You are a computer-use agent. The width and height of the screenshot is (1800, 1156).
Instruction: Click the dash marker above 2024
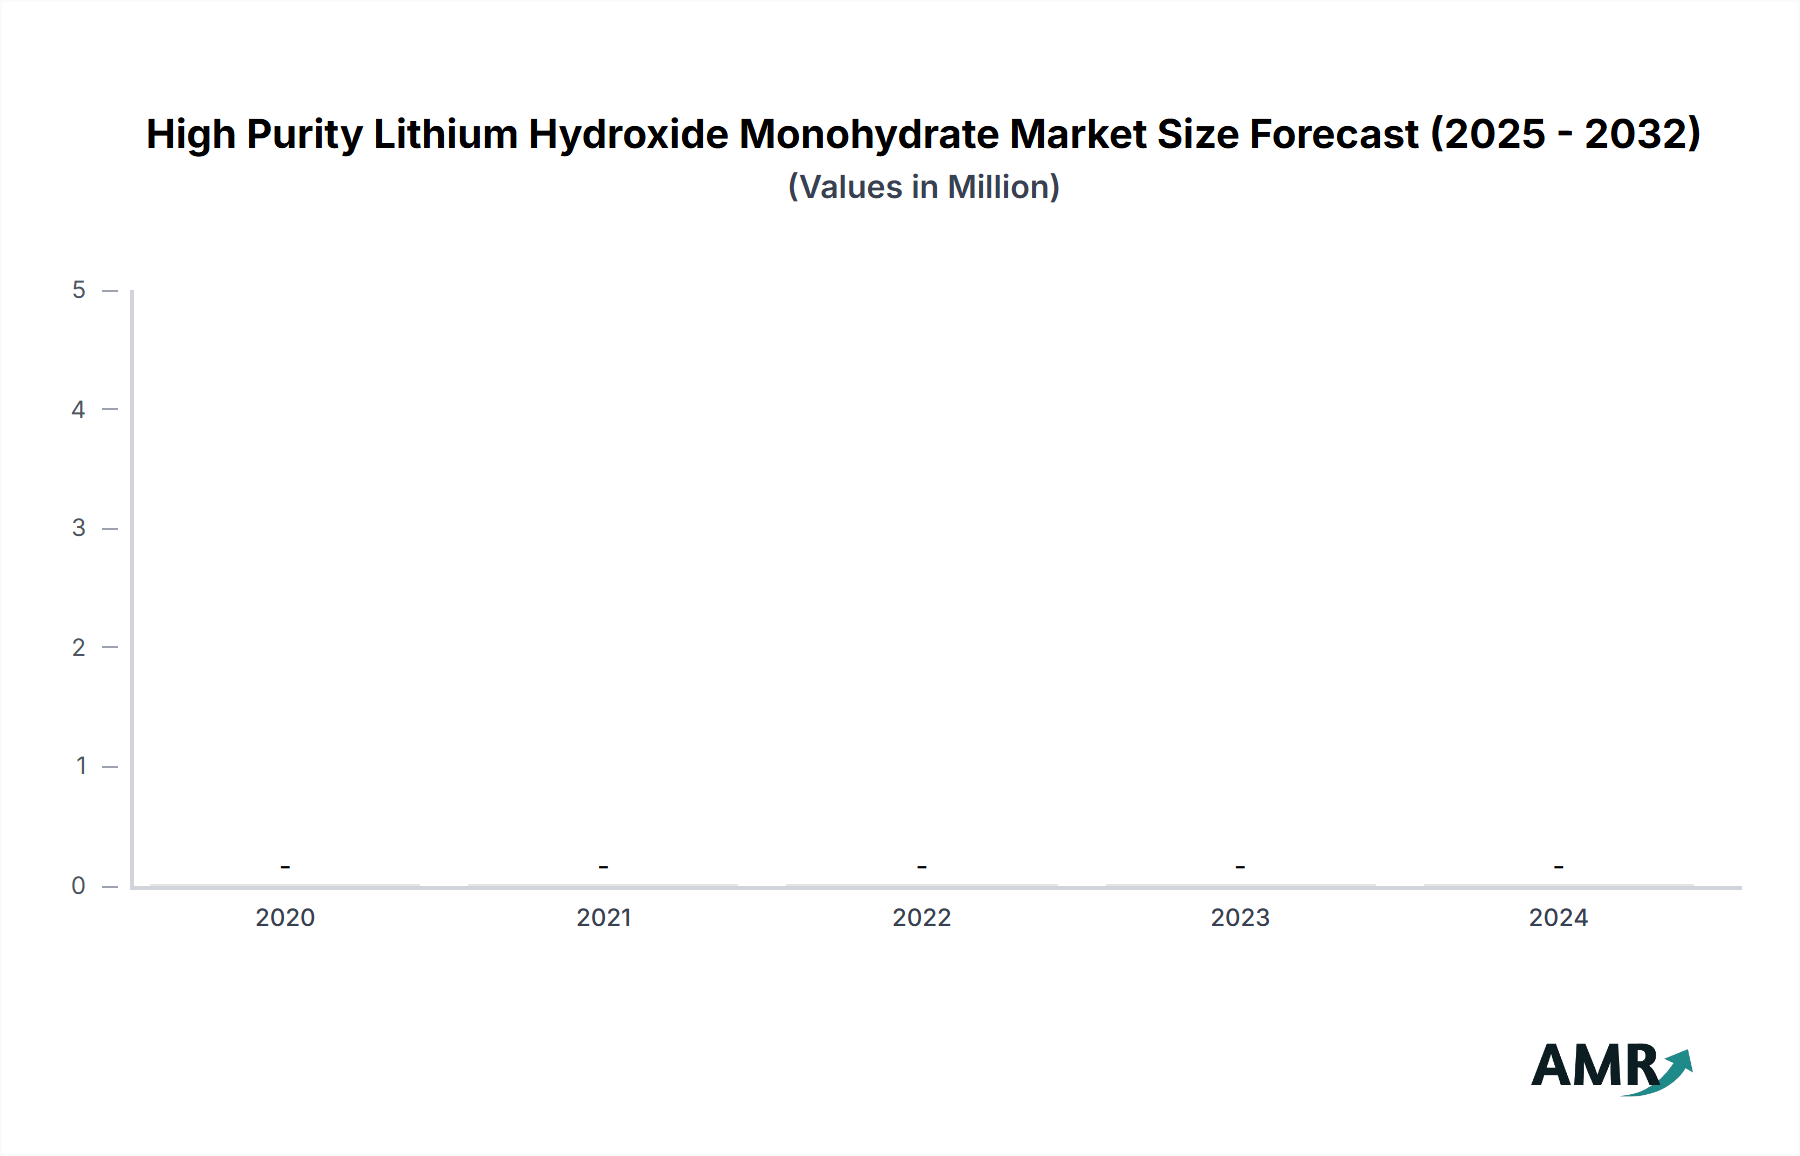point(1558,866)
